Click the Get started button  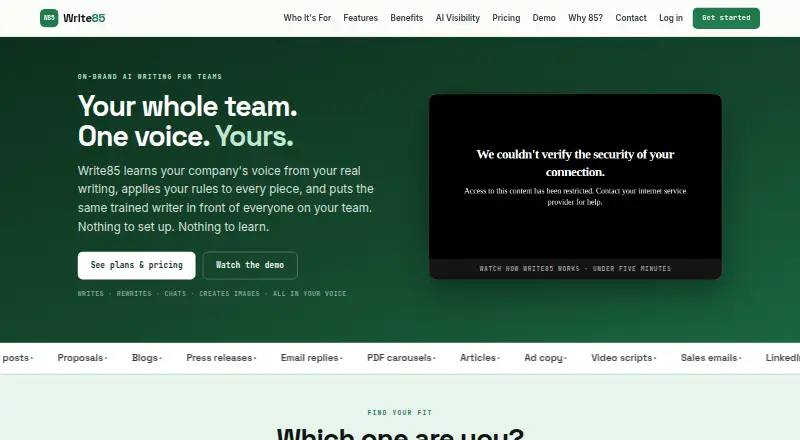point(726,18)
